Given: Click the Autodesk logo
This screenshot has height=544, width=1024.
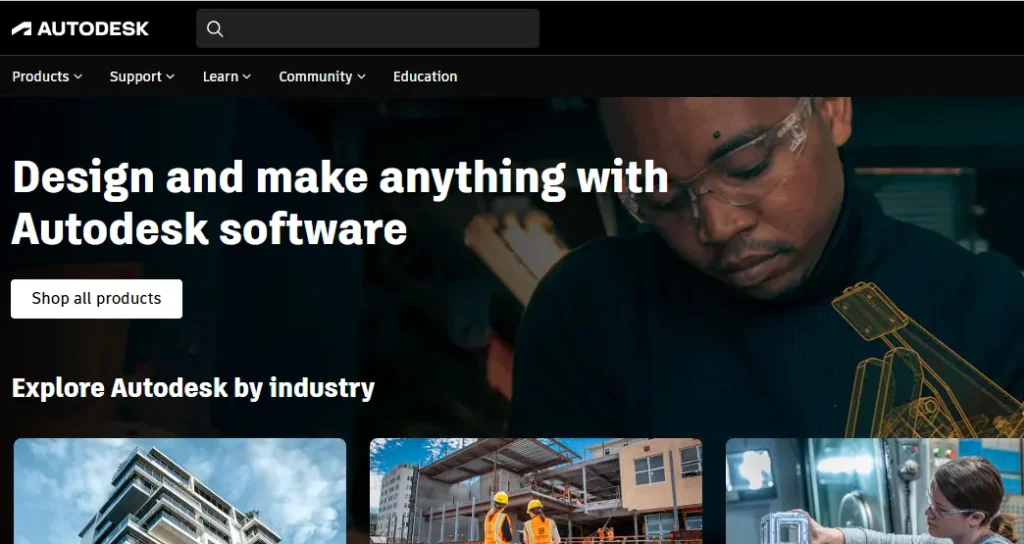Looking at the screenshot, I should [x=80, y=28].
